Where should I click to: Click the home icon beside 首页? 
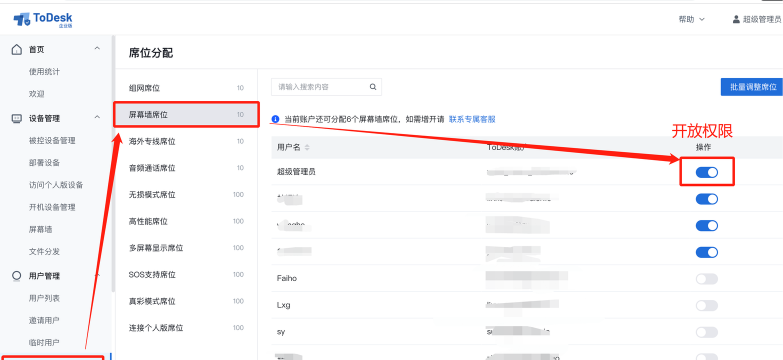pyautogui.click(x=16, y=49)
